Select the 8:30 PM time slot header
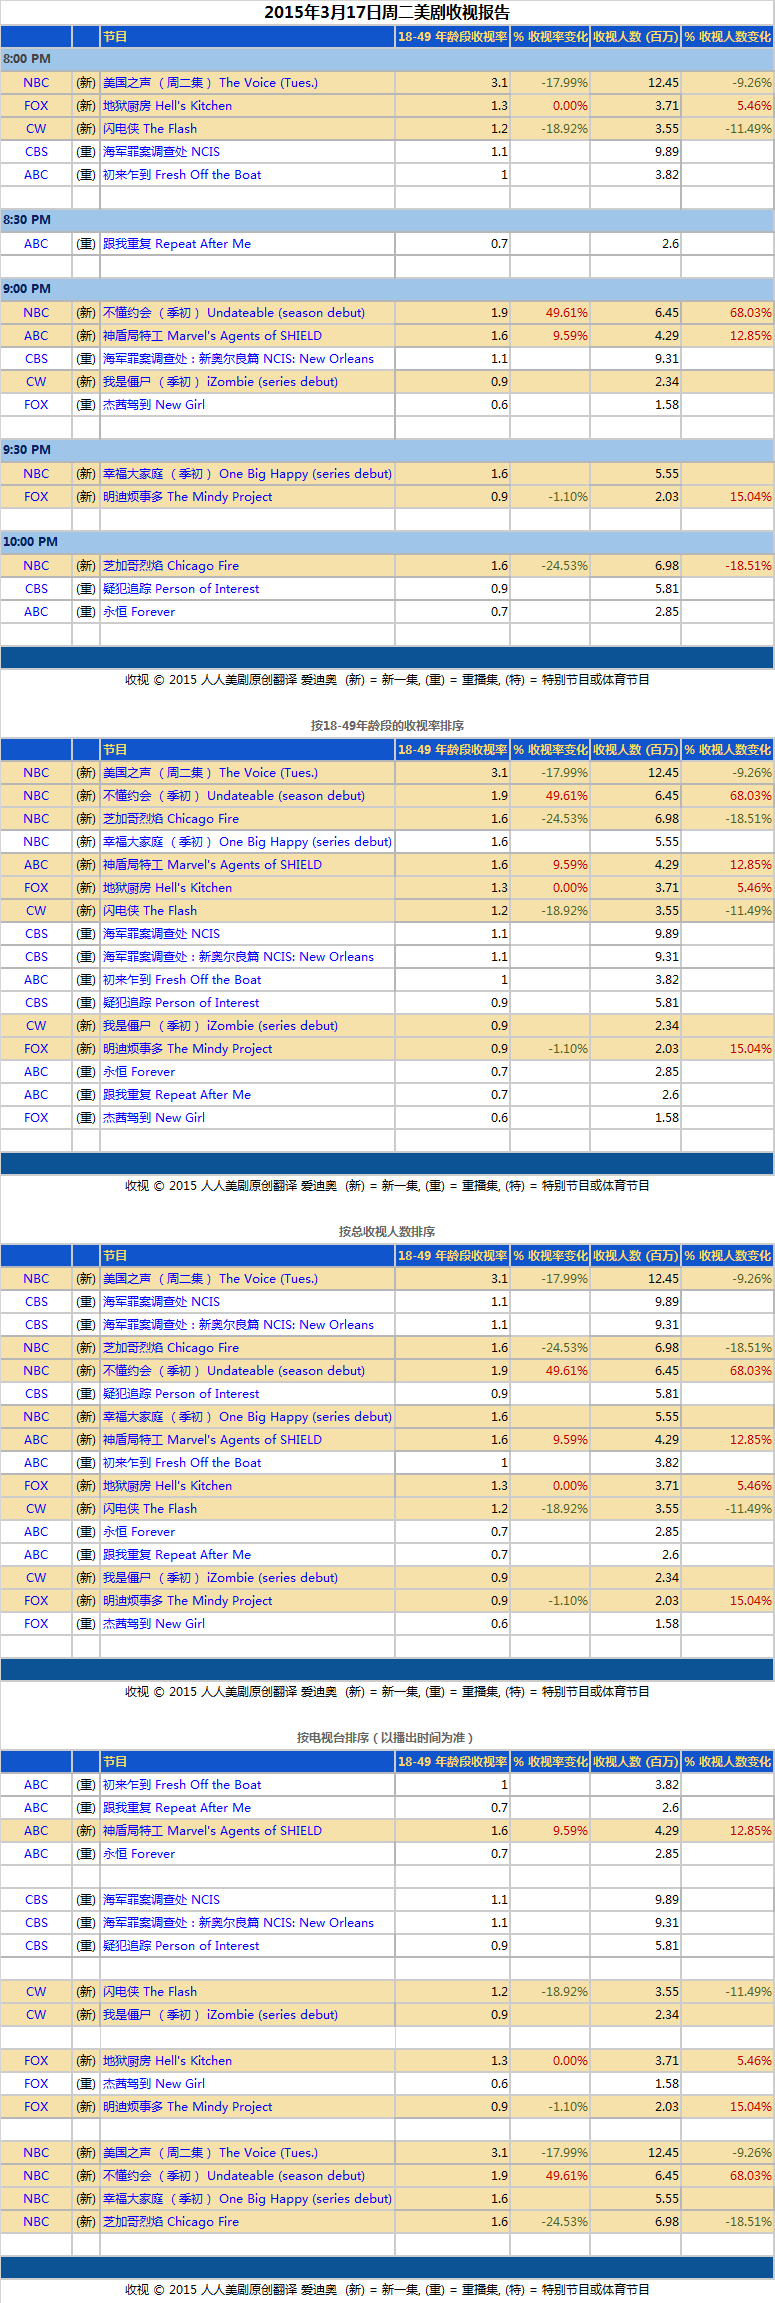 pyautogui.click(x=27, y=220)
